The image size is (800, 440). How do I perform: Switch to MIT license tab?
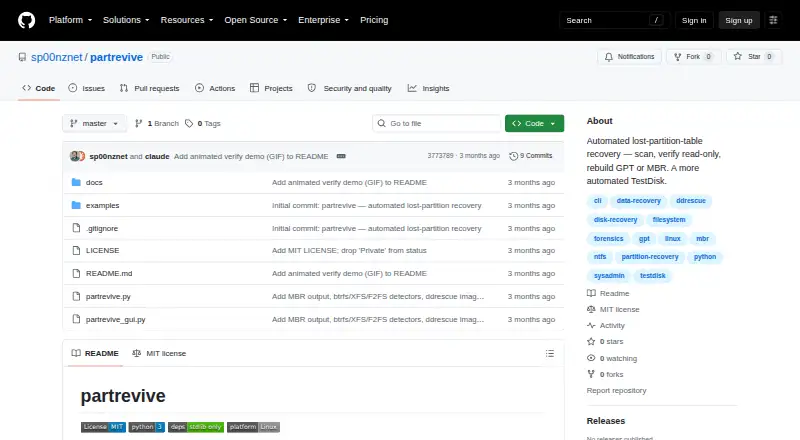click(x=159, y=353)
